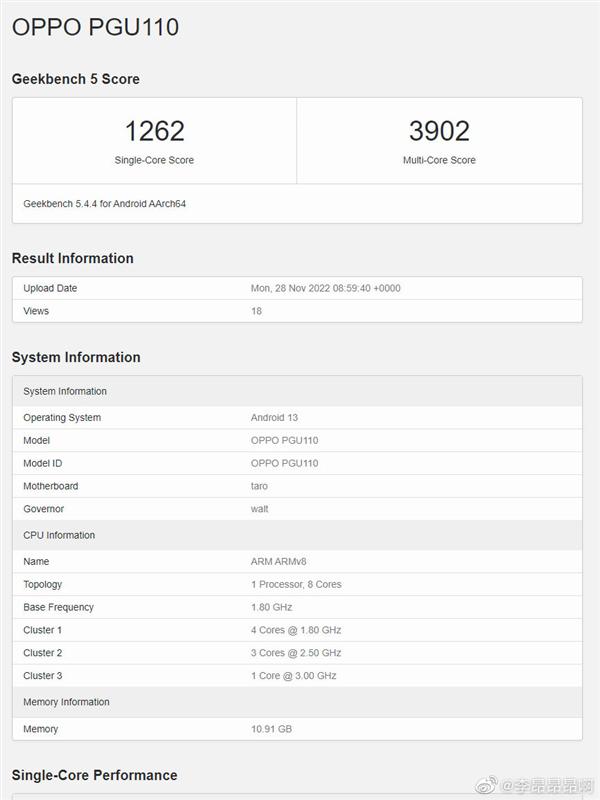
Task: Select the Geekbench 5.4.4 for Android text
Action: (105, 204)
